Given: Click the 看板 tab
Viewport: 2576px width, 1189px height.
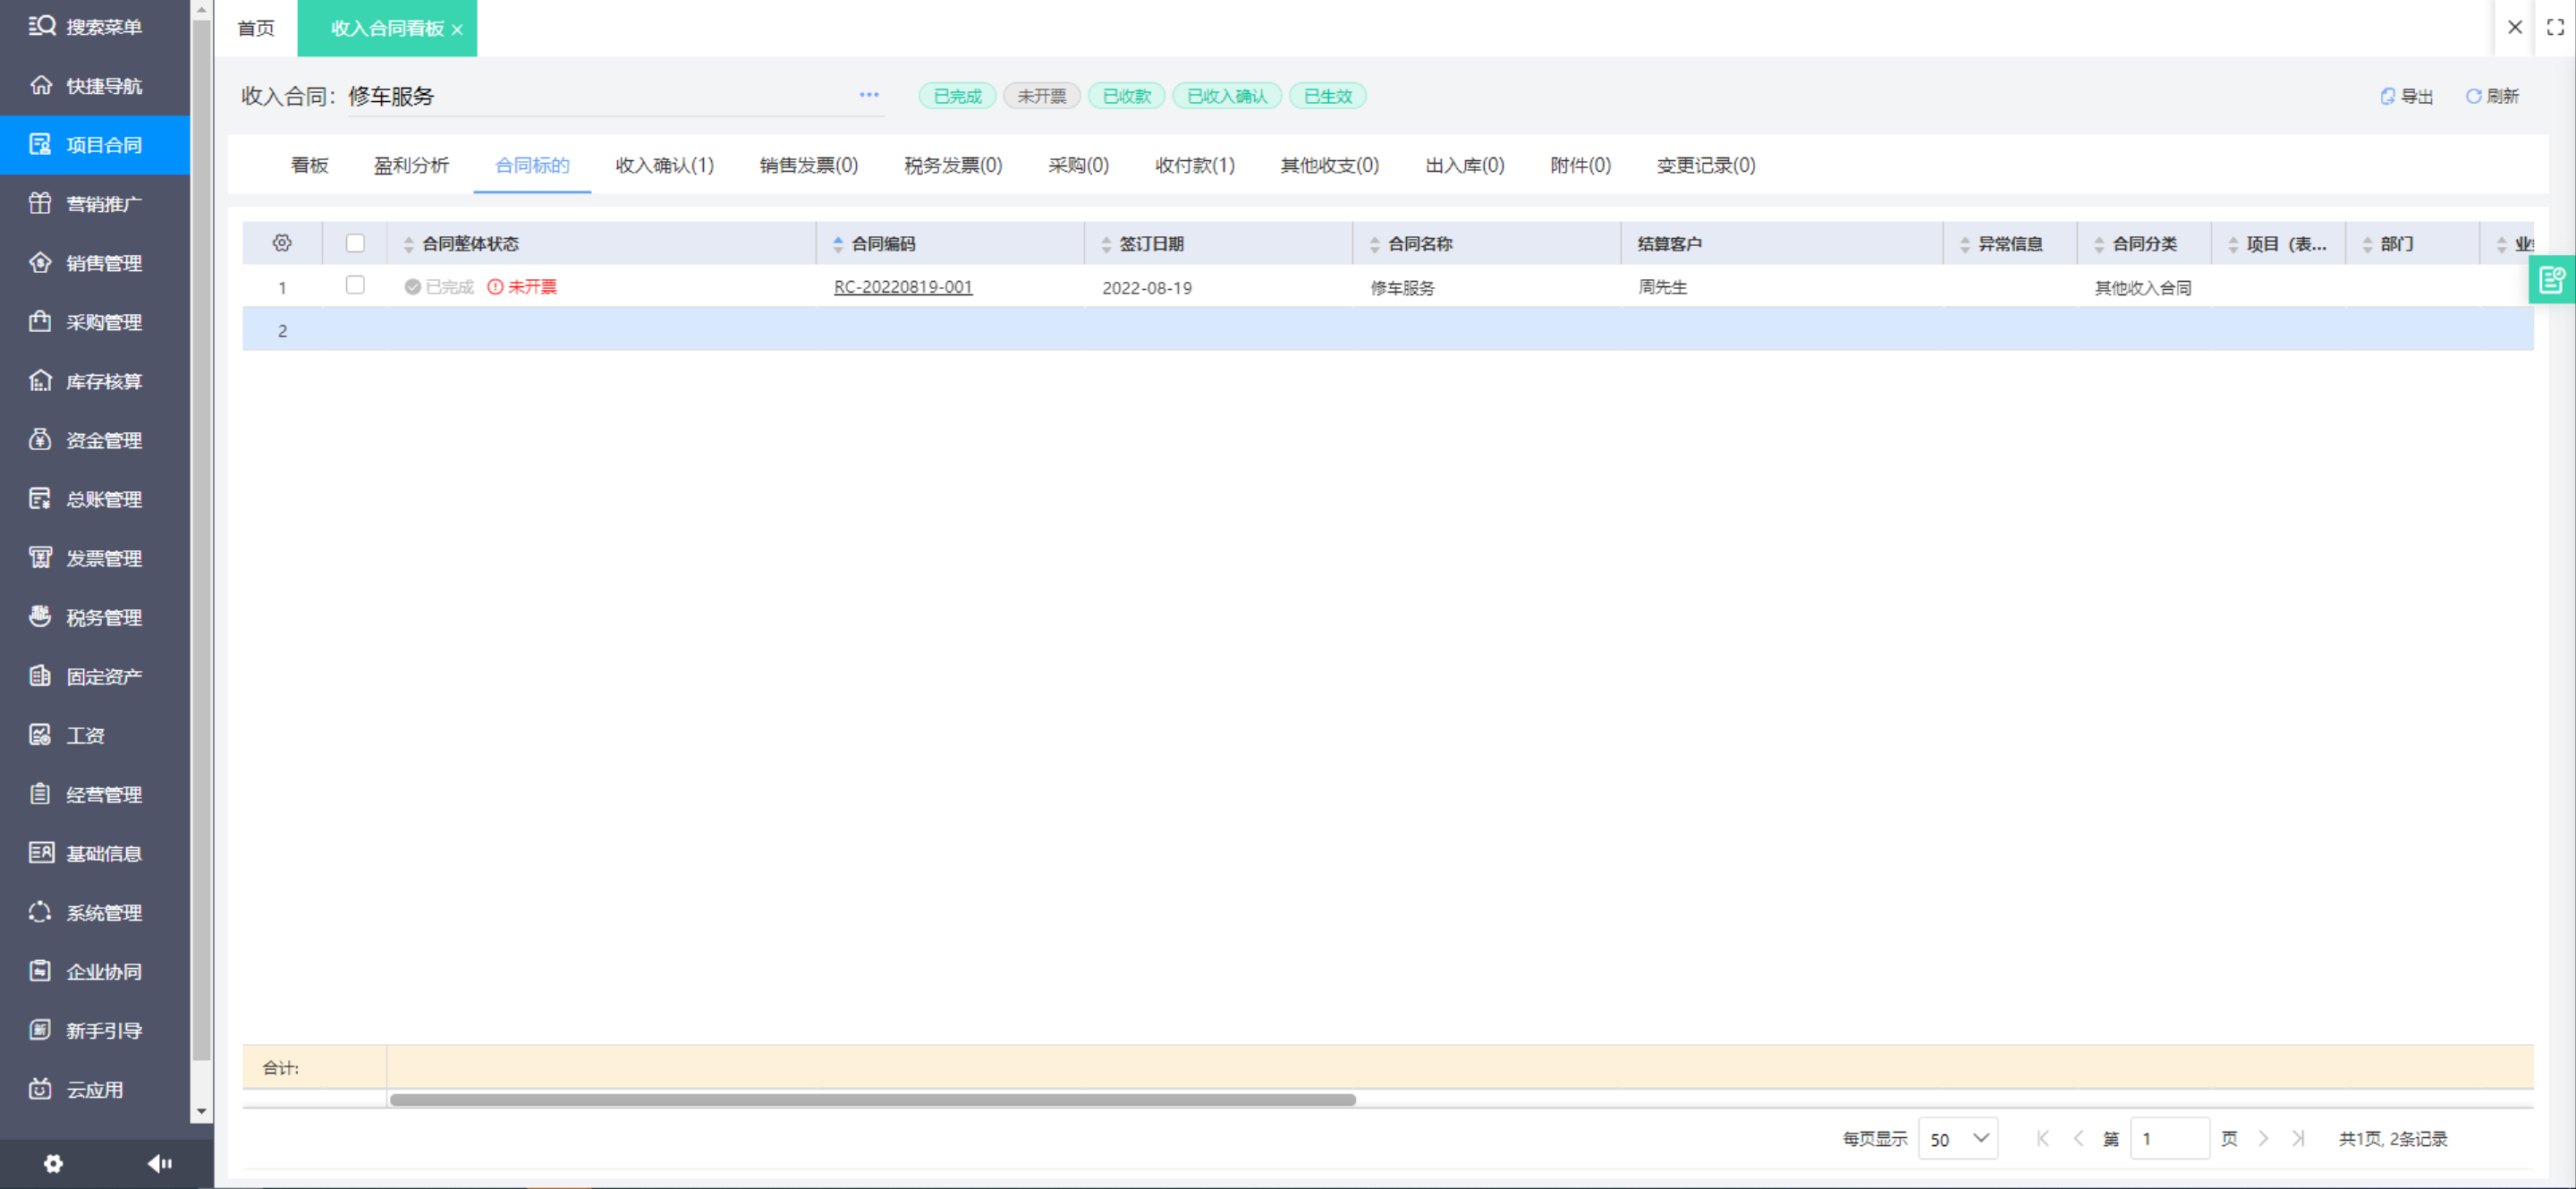Looking at the screenshot, I should 306,165.
